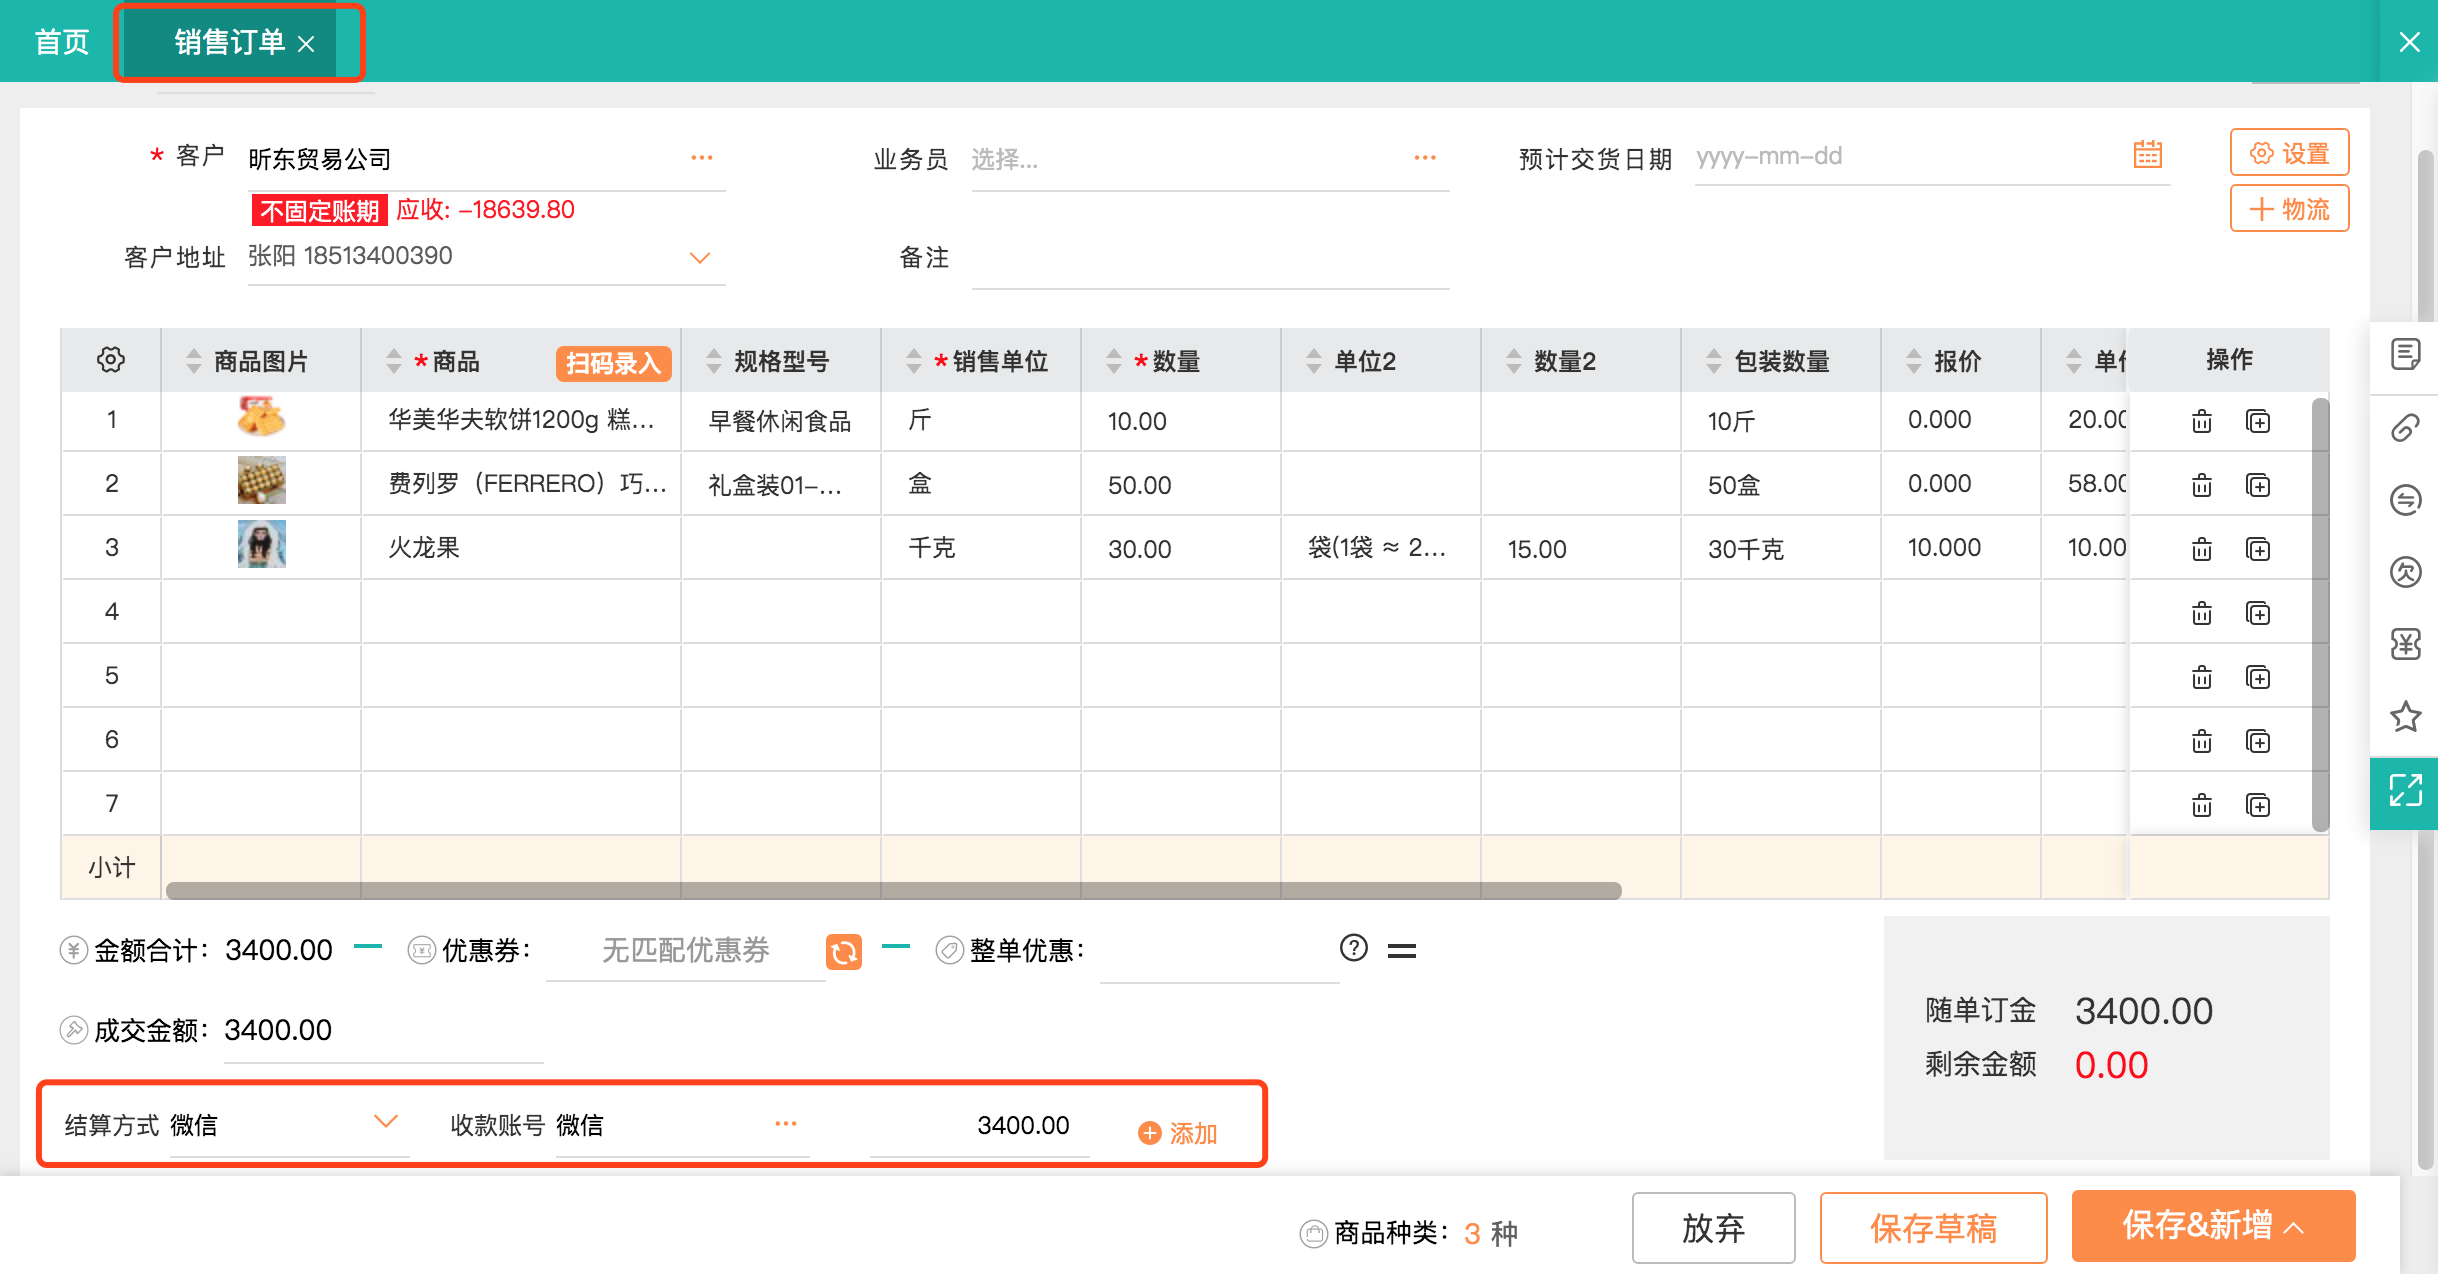
Task: Click the star/favorite sidebar icon
Action: [x=2404, y=722]
